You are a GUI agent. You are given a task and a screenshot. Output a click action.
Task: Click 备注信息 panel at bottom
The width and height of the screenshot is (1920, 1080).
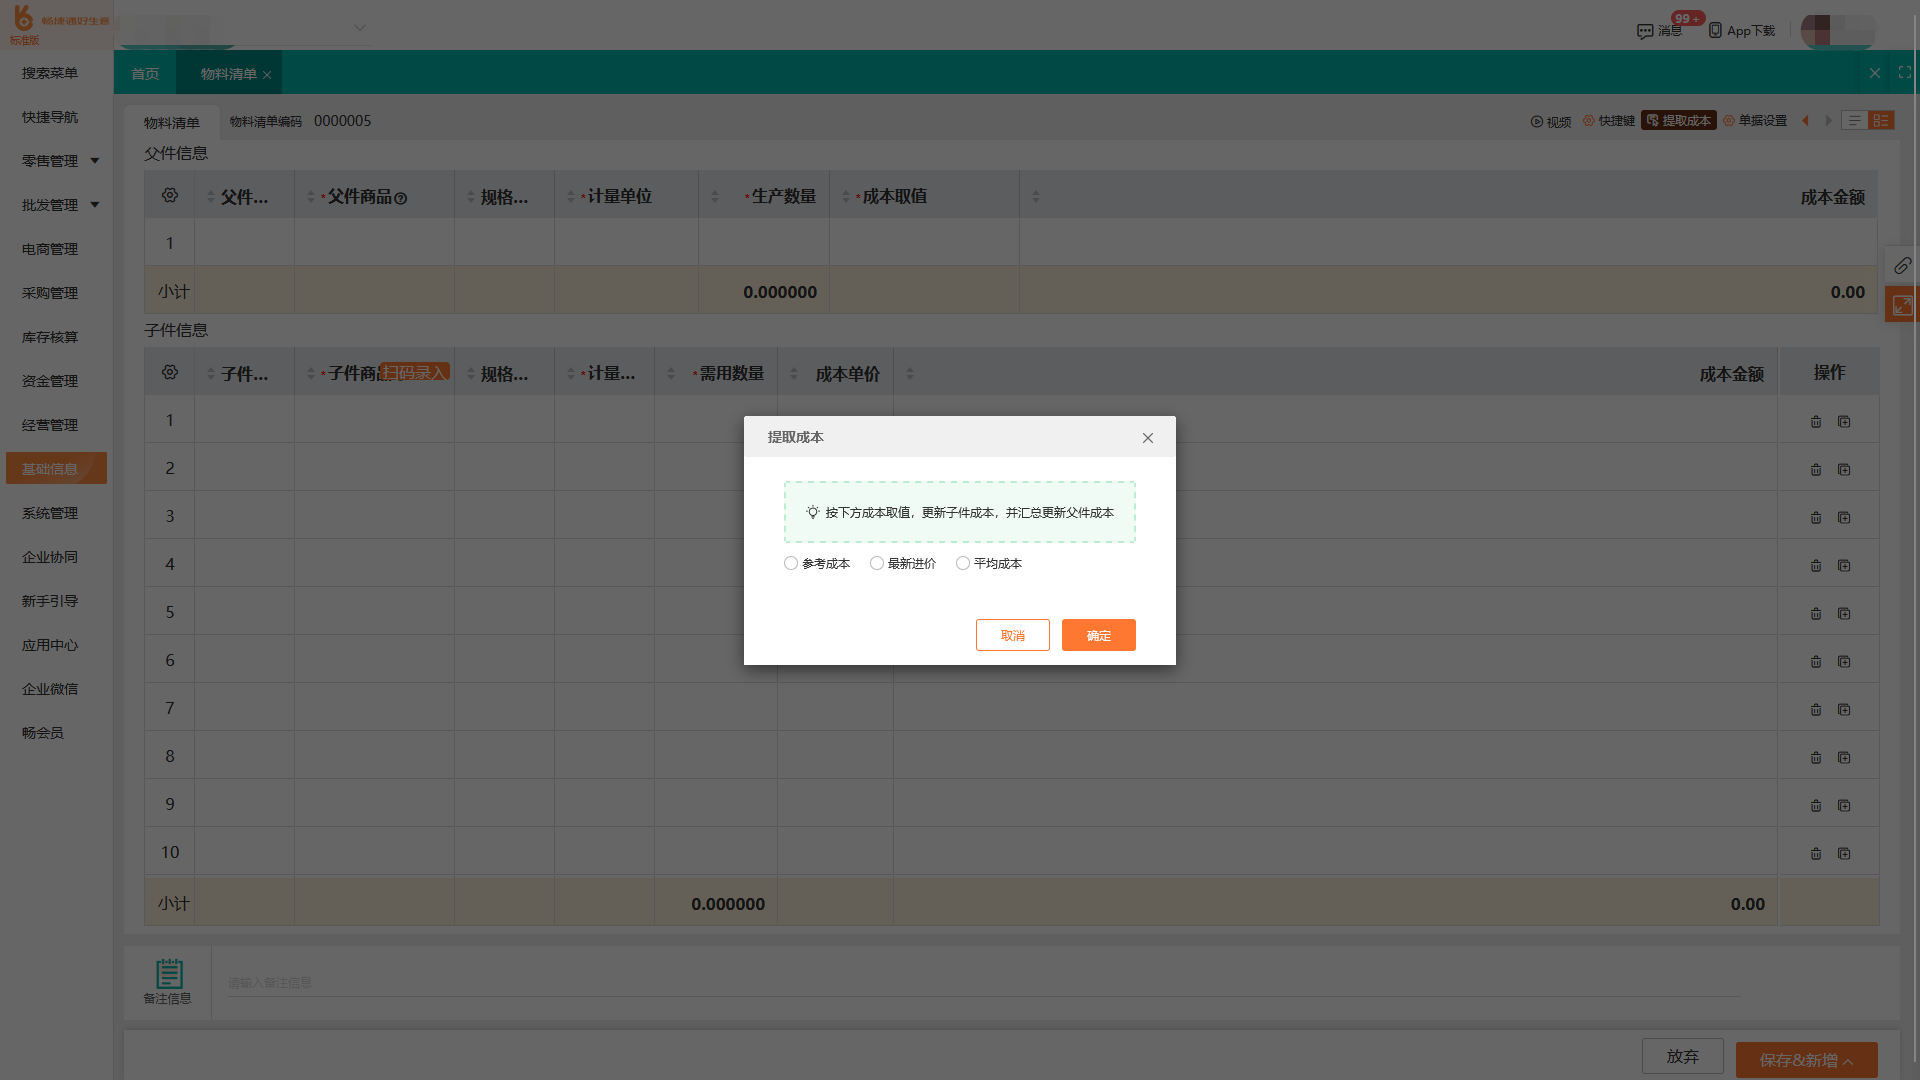point(169,982)
